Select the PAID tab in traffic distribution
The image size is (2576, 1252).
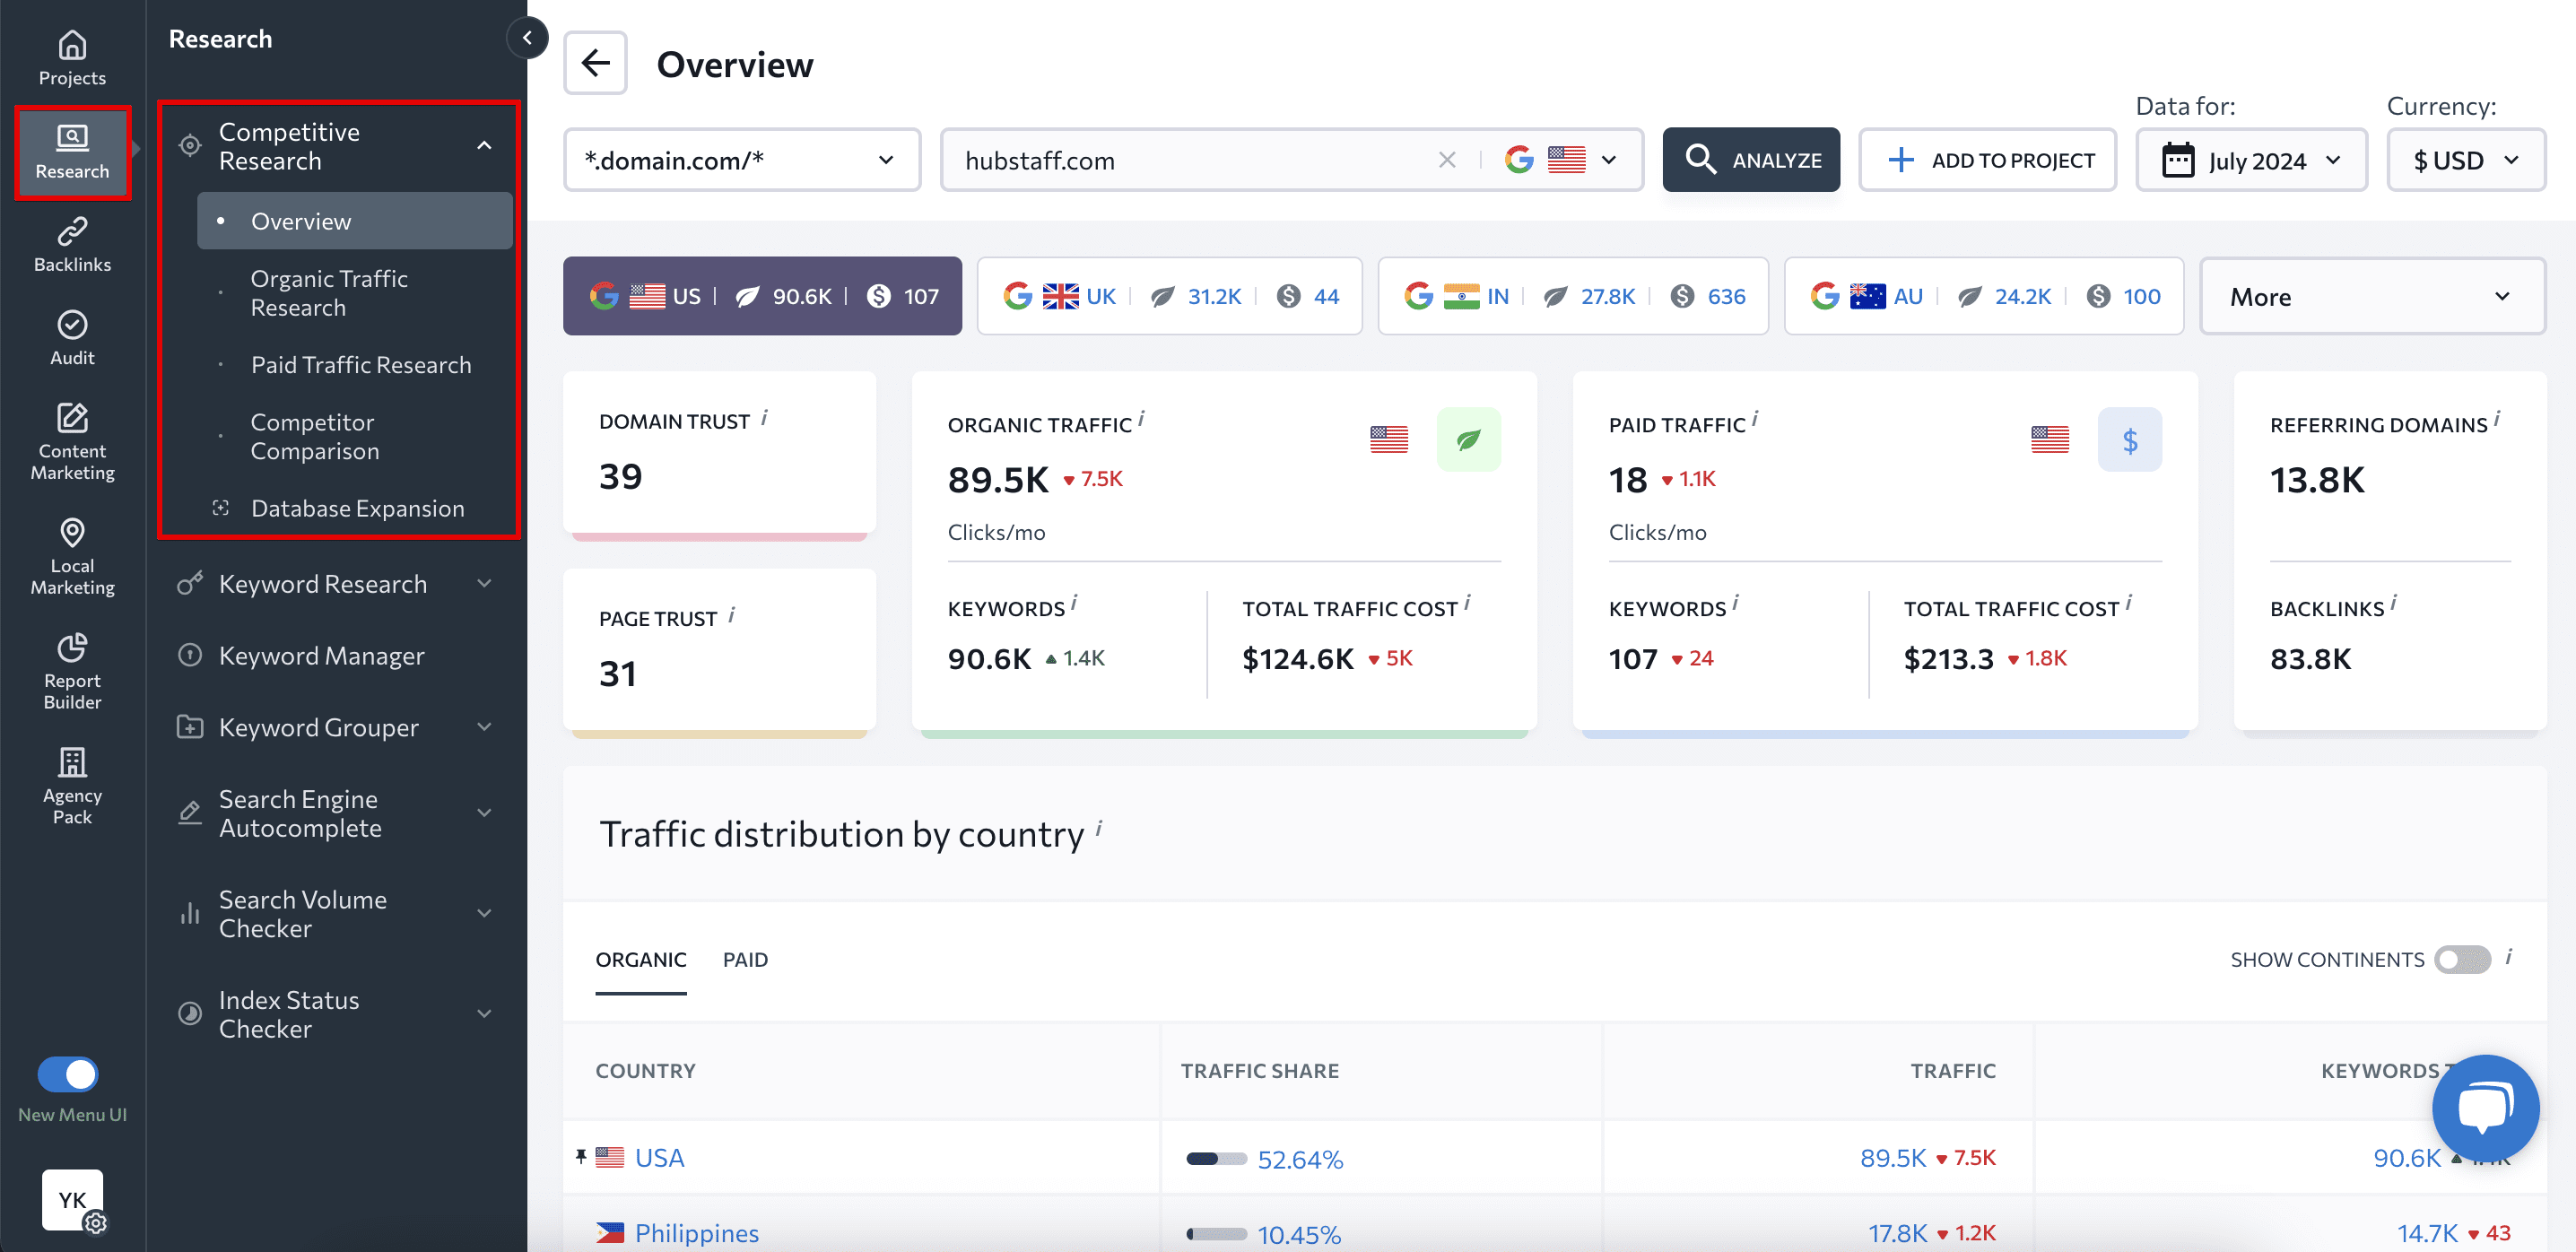tap(746, 960)
